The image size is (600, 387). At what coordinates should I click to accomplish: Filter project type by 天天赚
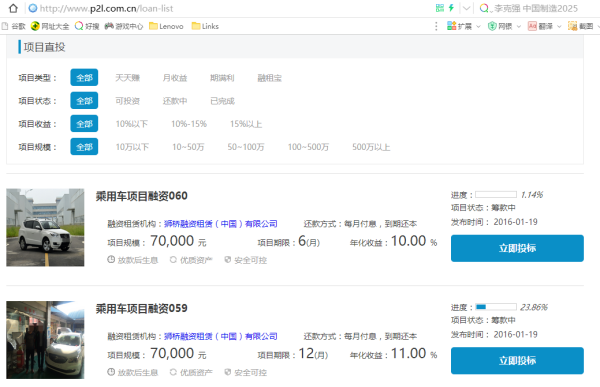click(128, 78)
